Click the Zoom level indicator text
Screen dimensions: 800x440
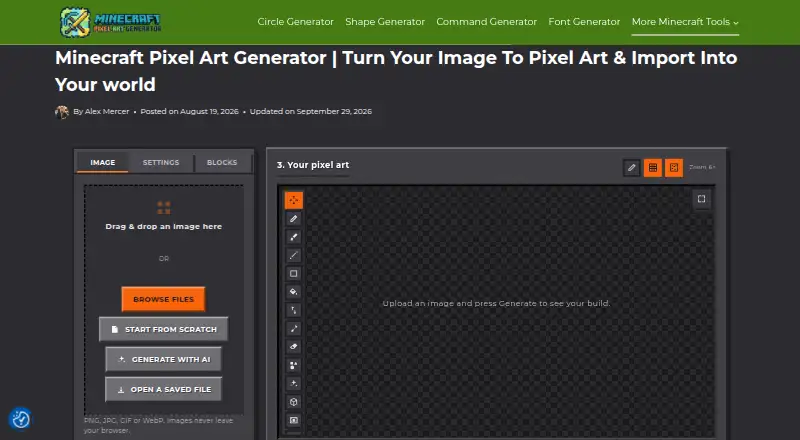702,167
